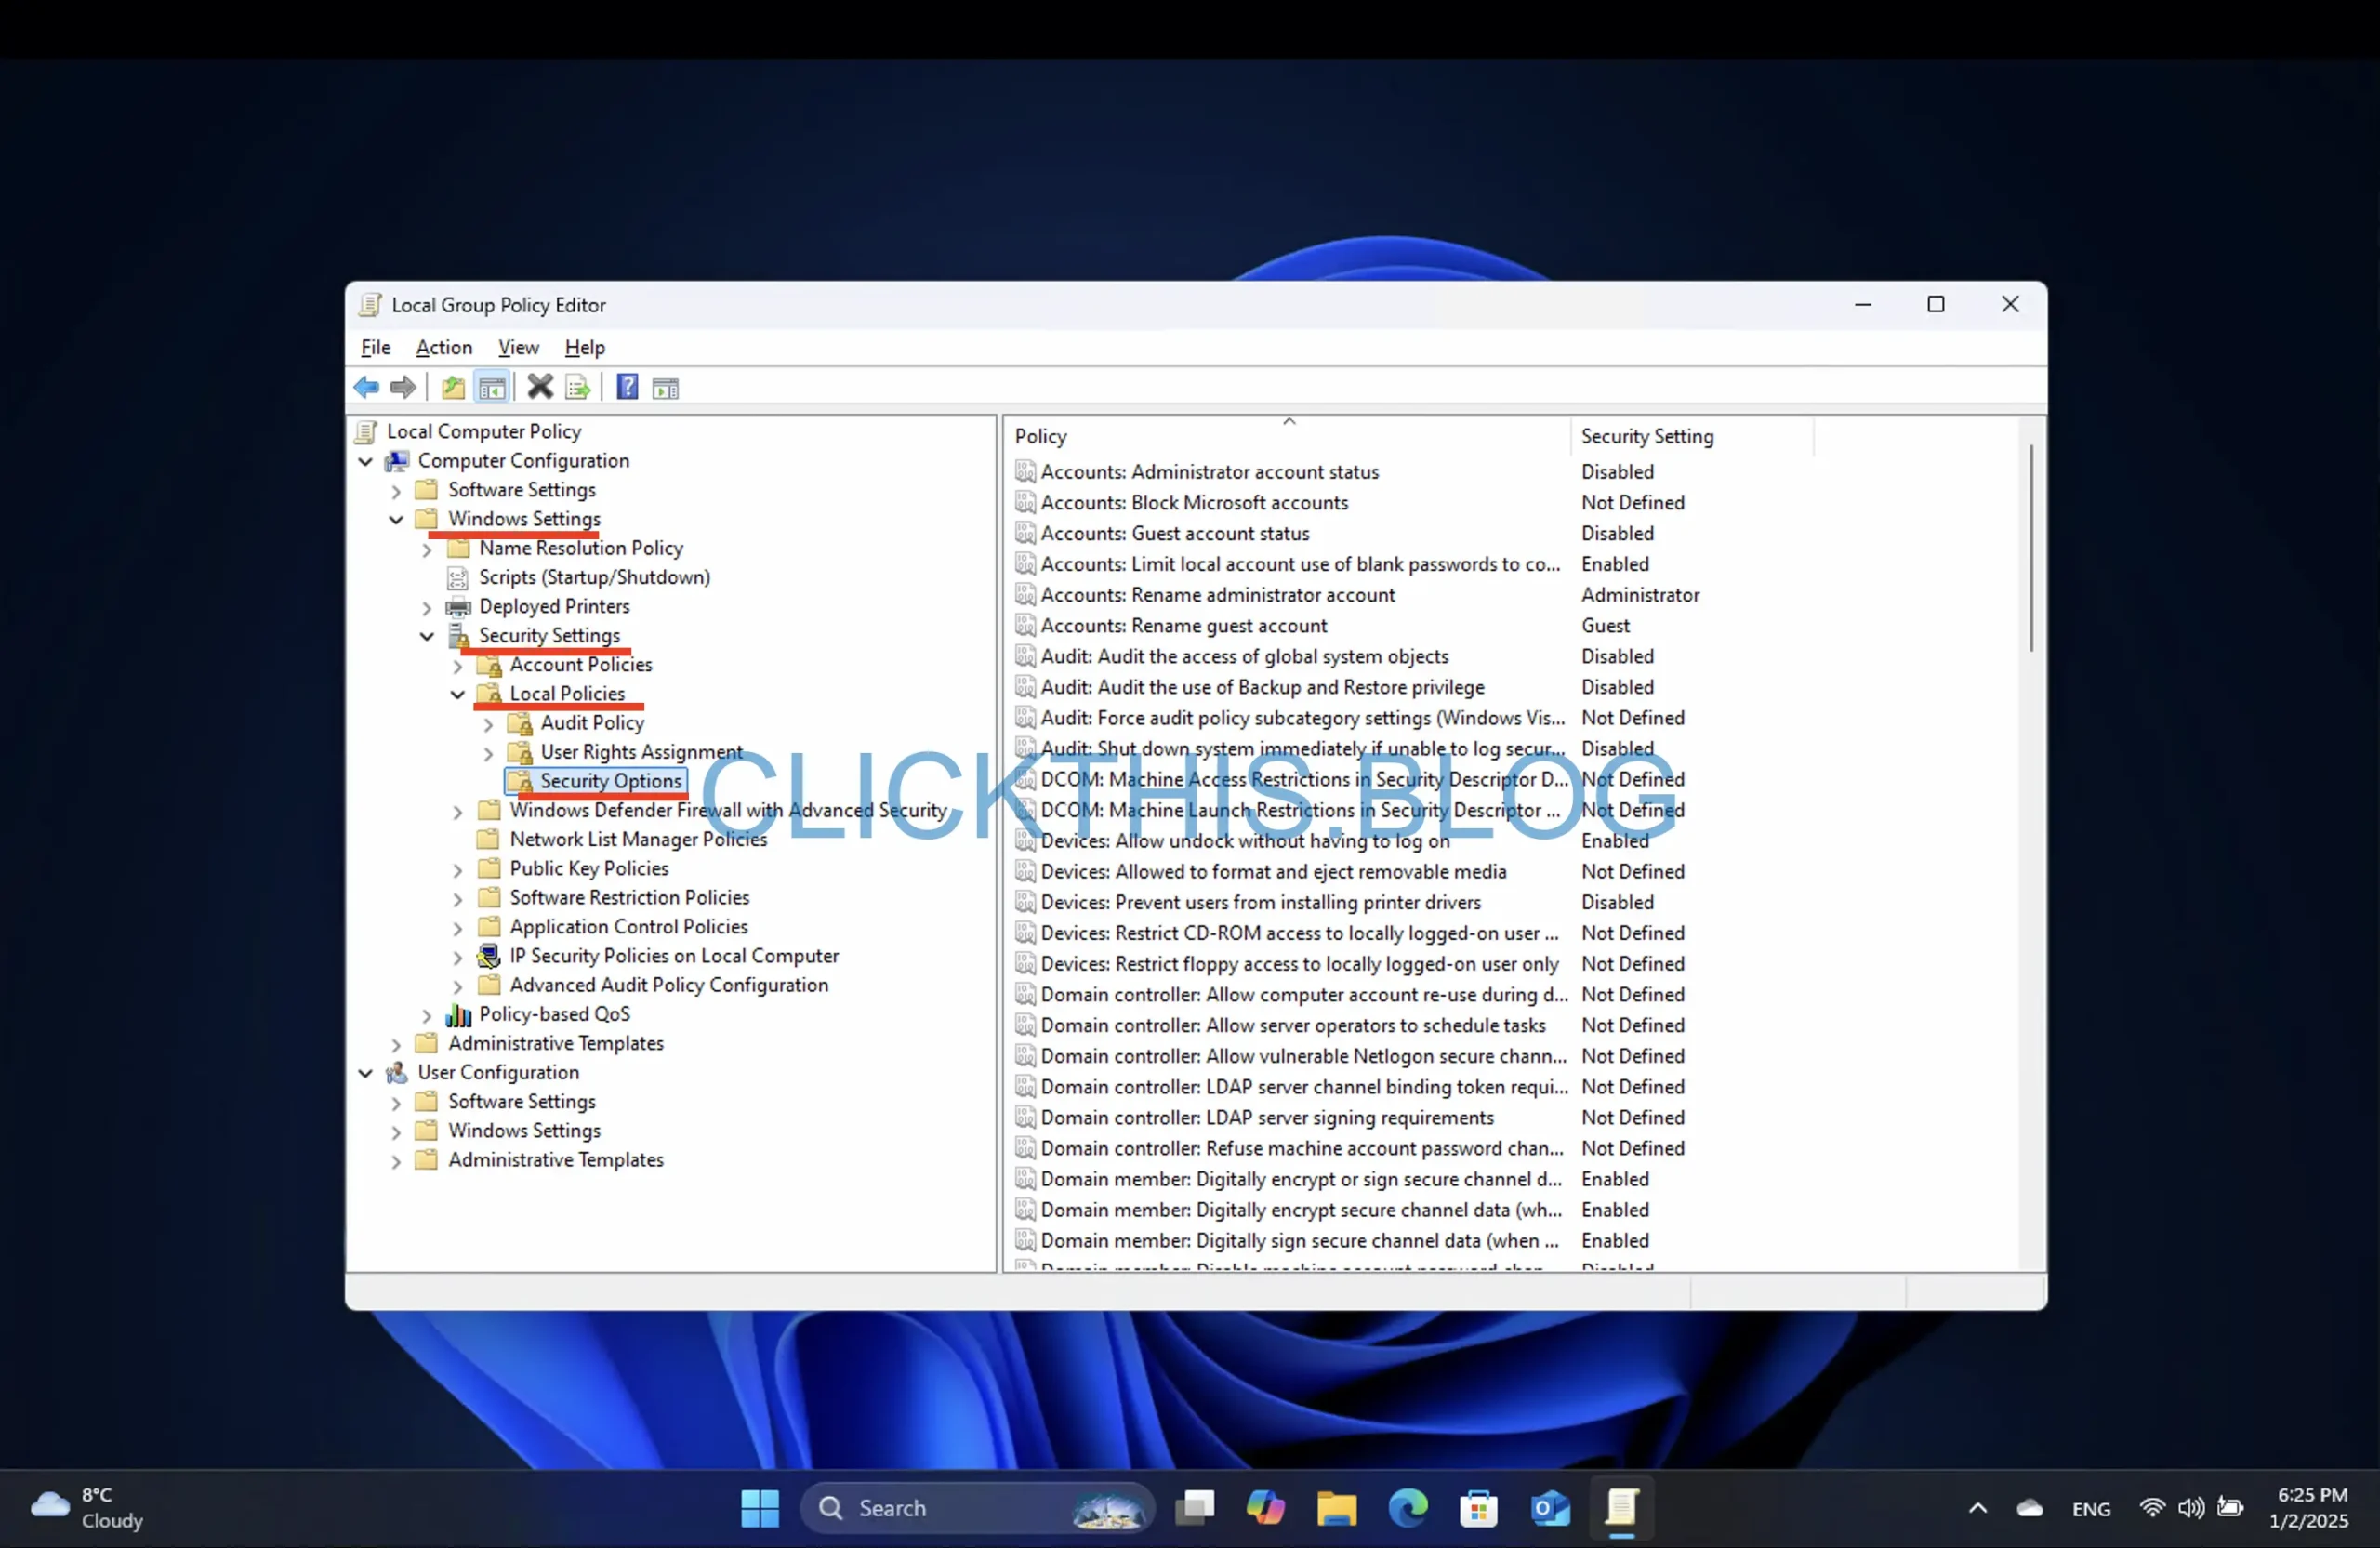The image size is (2380, 1548).
Task: Click the Back arrow toolbar icon
Action: coord(366,387)
